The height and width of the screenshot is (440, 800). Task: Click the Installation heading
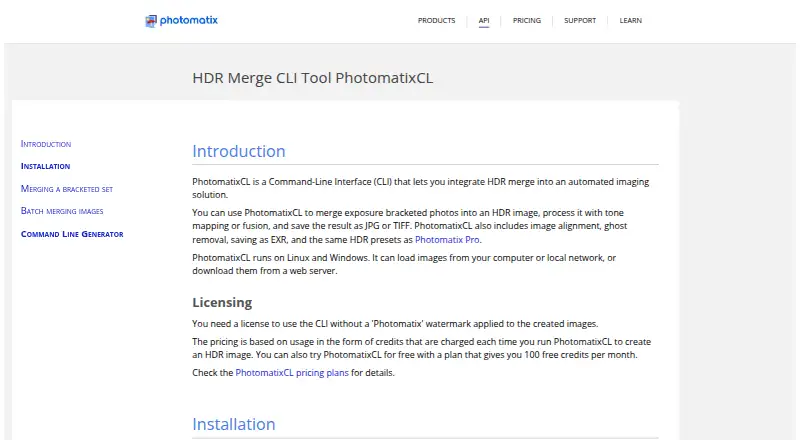(x=234, y=424)
